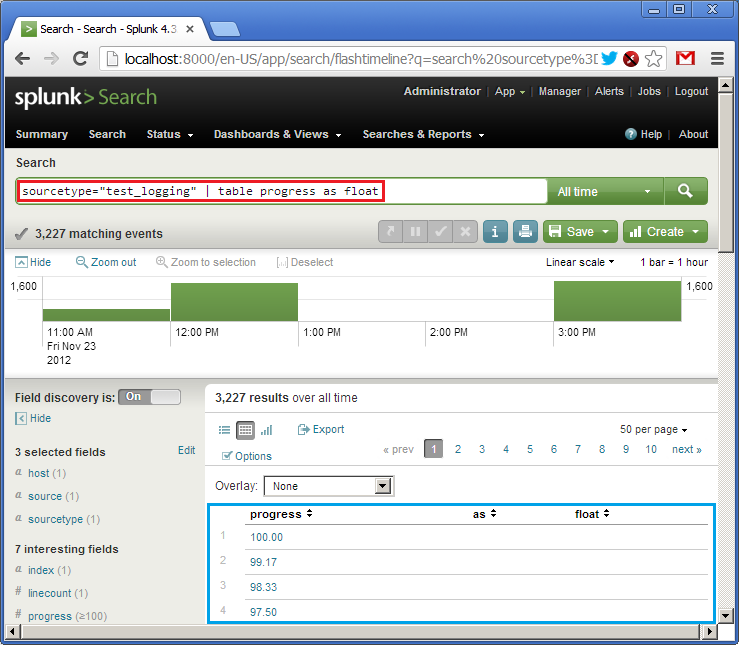Switch to results chart view icon
739x645 pixels.
point(266,430)
